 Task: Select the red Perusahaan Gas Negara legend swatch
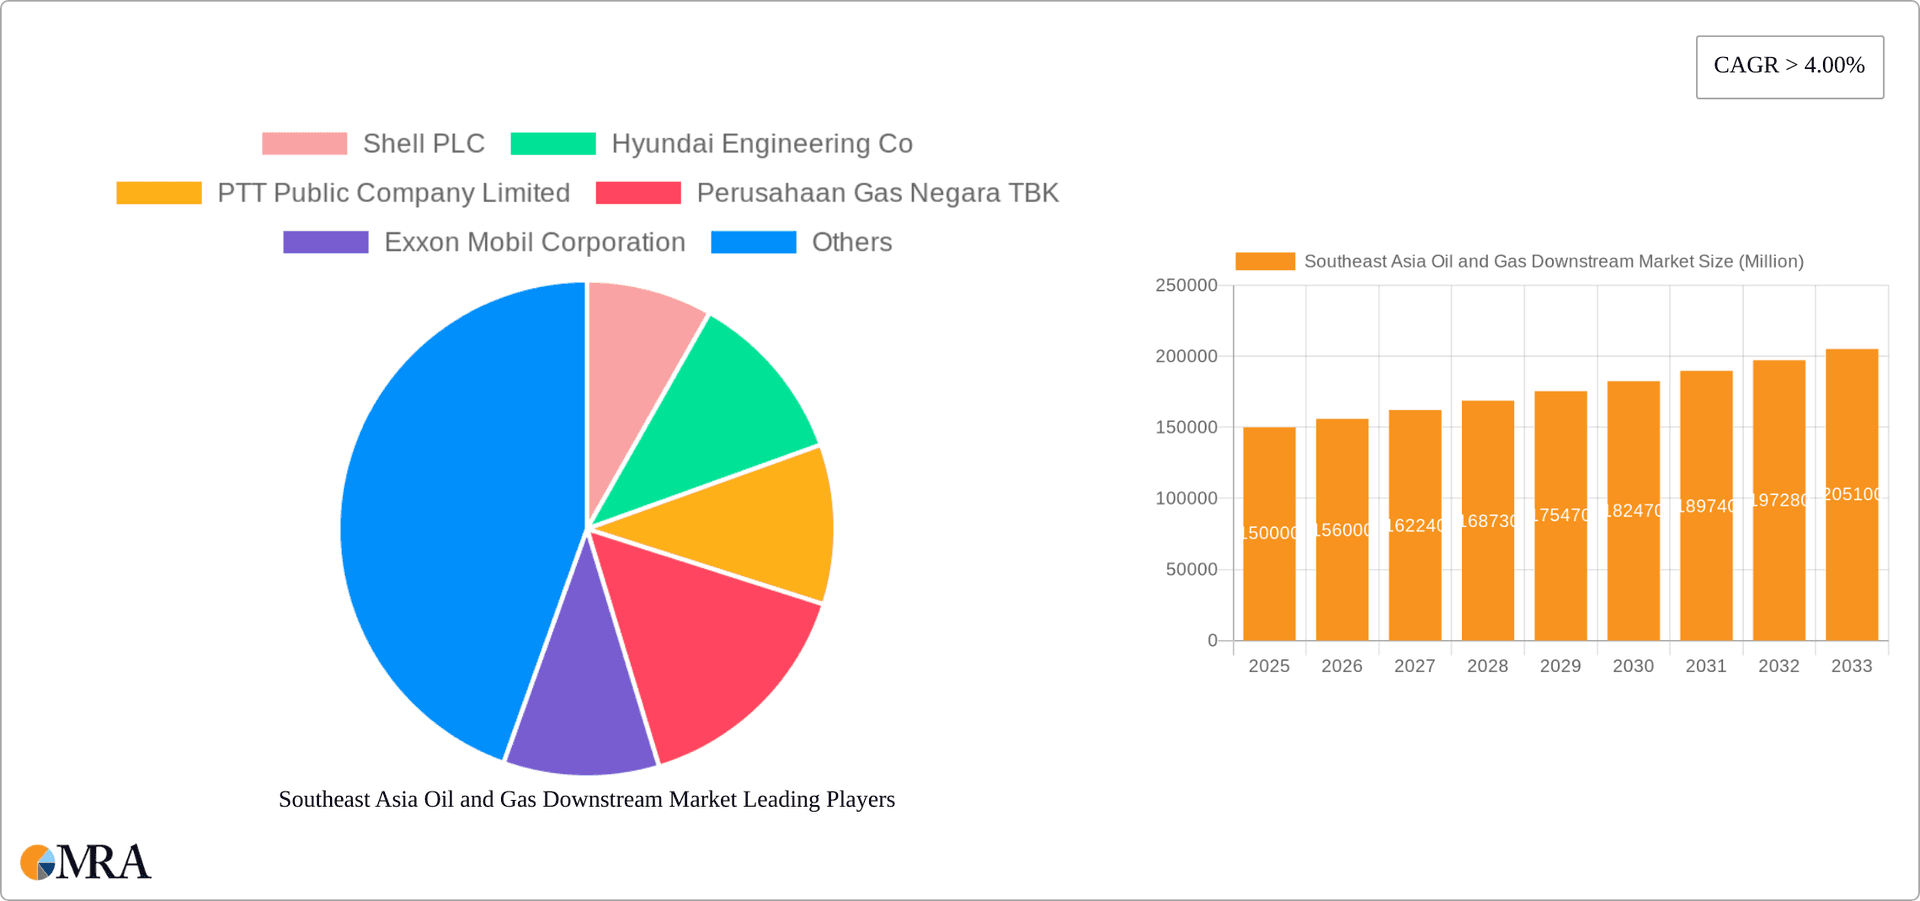pos(638,192)
